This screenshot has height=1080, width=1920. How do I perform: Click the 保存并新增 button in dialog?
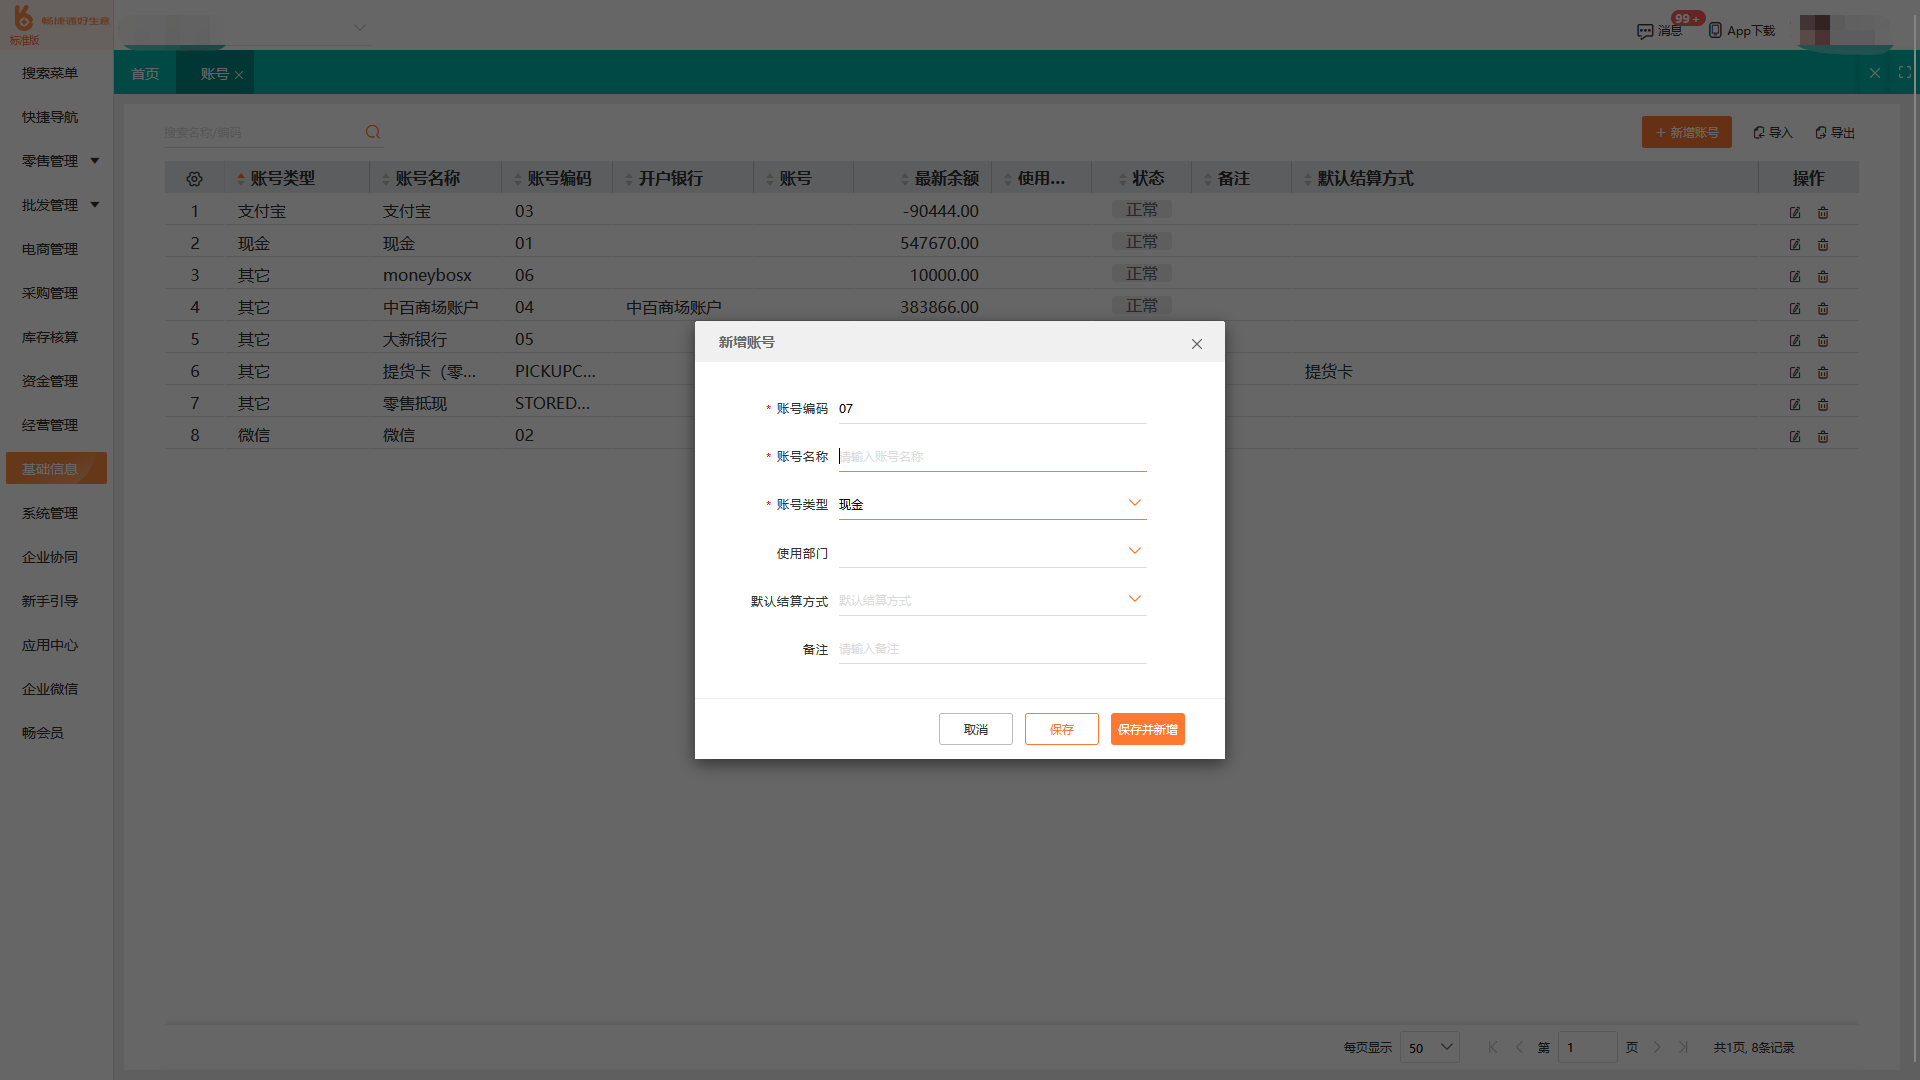point(1147,729)
